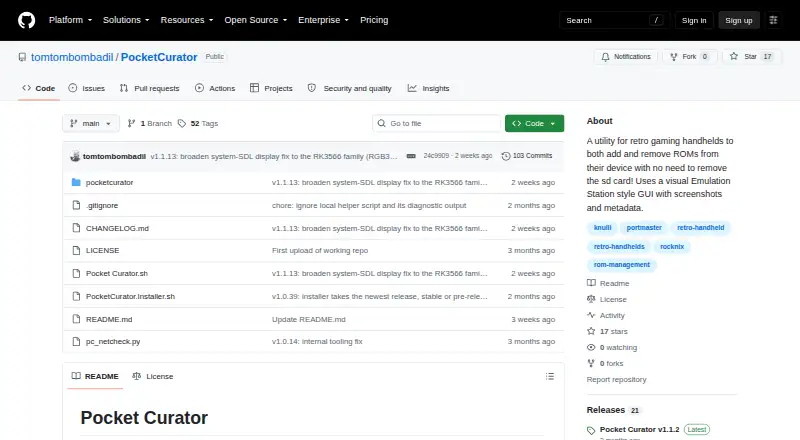Open CHANGELOG.md file
This screenshot has height=440, width=800.
pyautogui.click(x=117, y=228)
